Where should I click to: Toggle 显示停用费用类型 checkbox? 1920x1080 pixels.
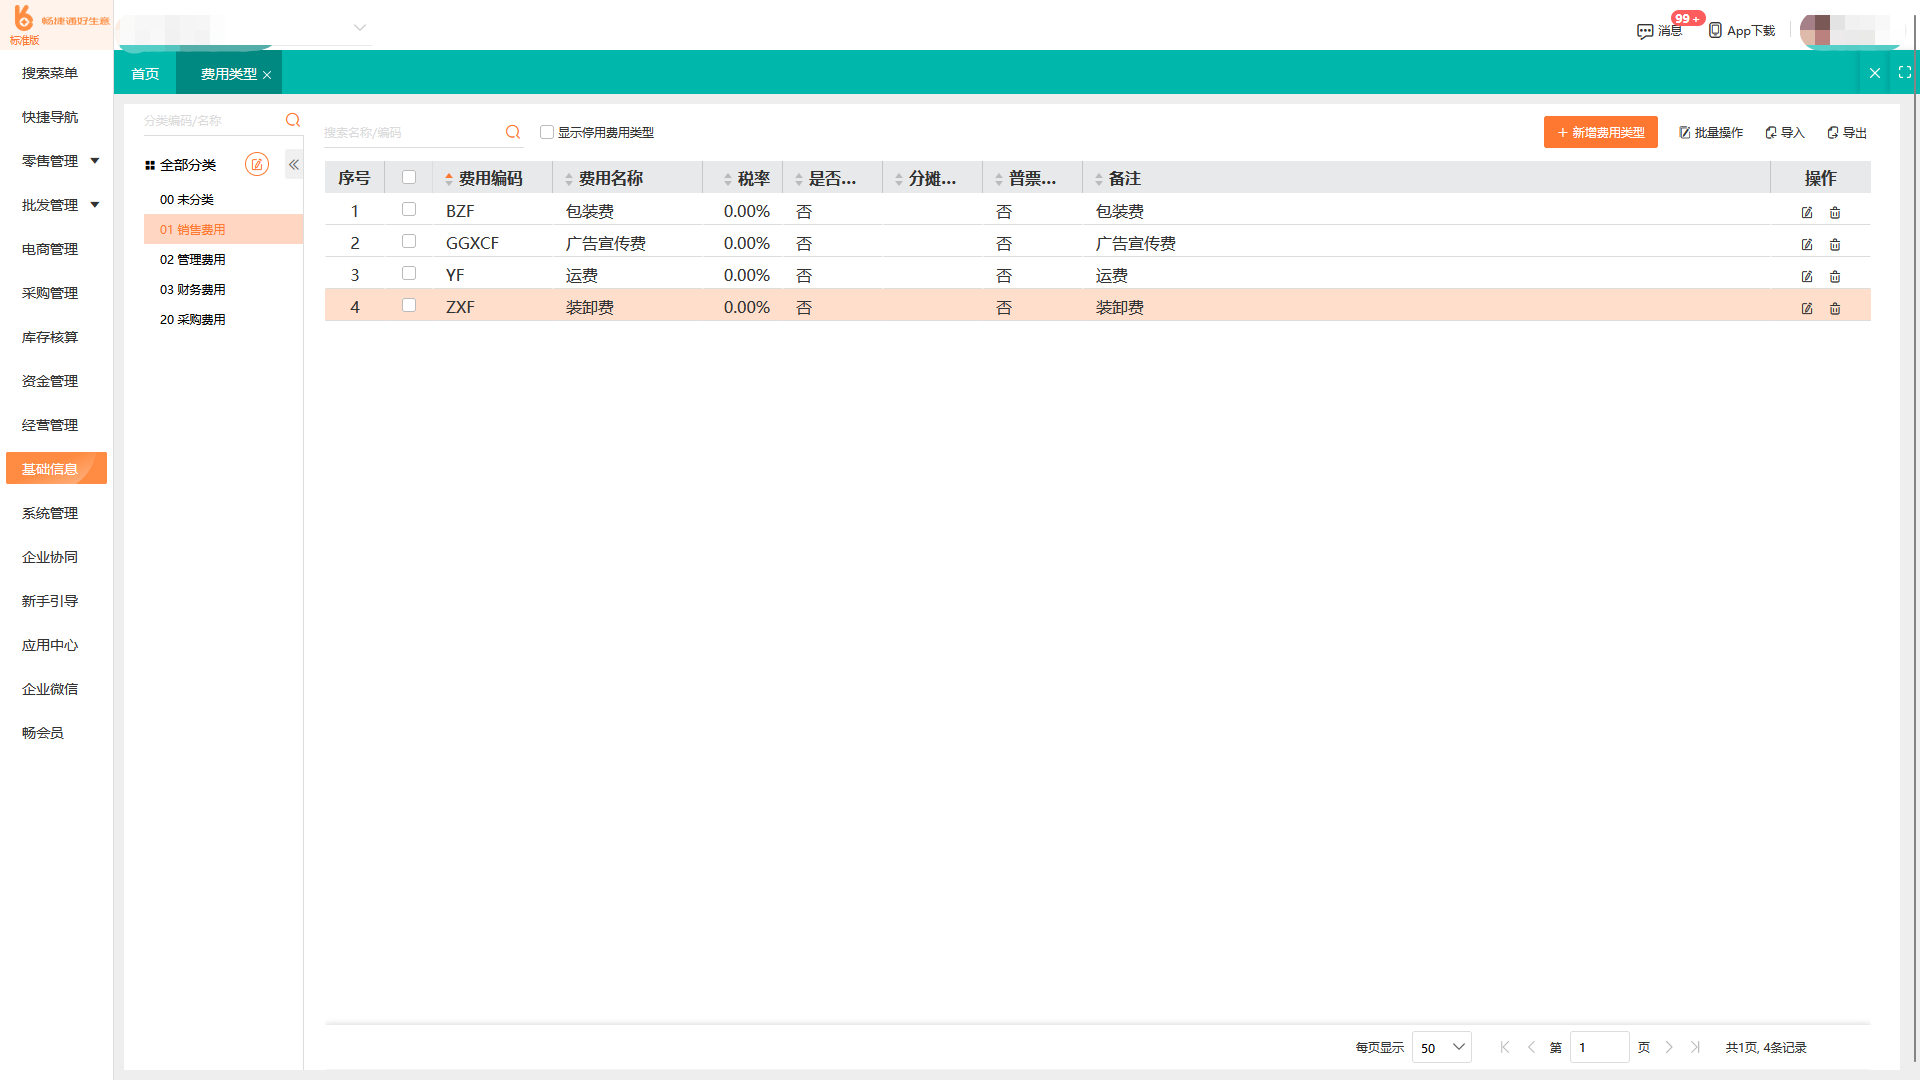[x=546, y=132]
